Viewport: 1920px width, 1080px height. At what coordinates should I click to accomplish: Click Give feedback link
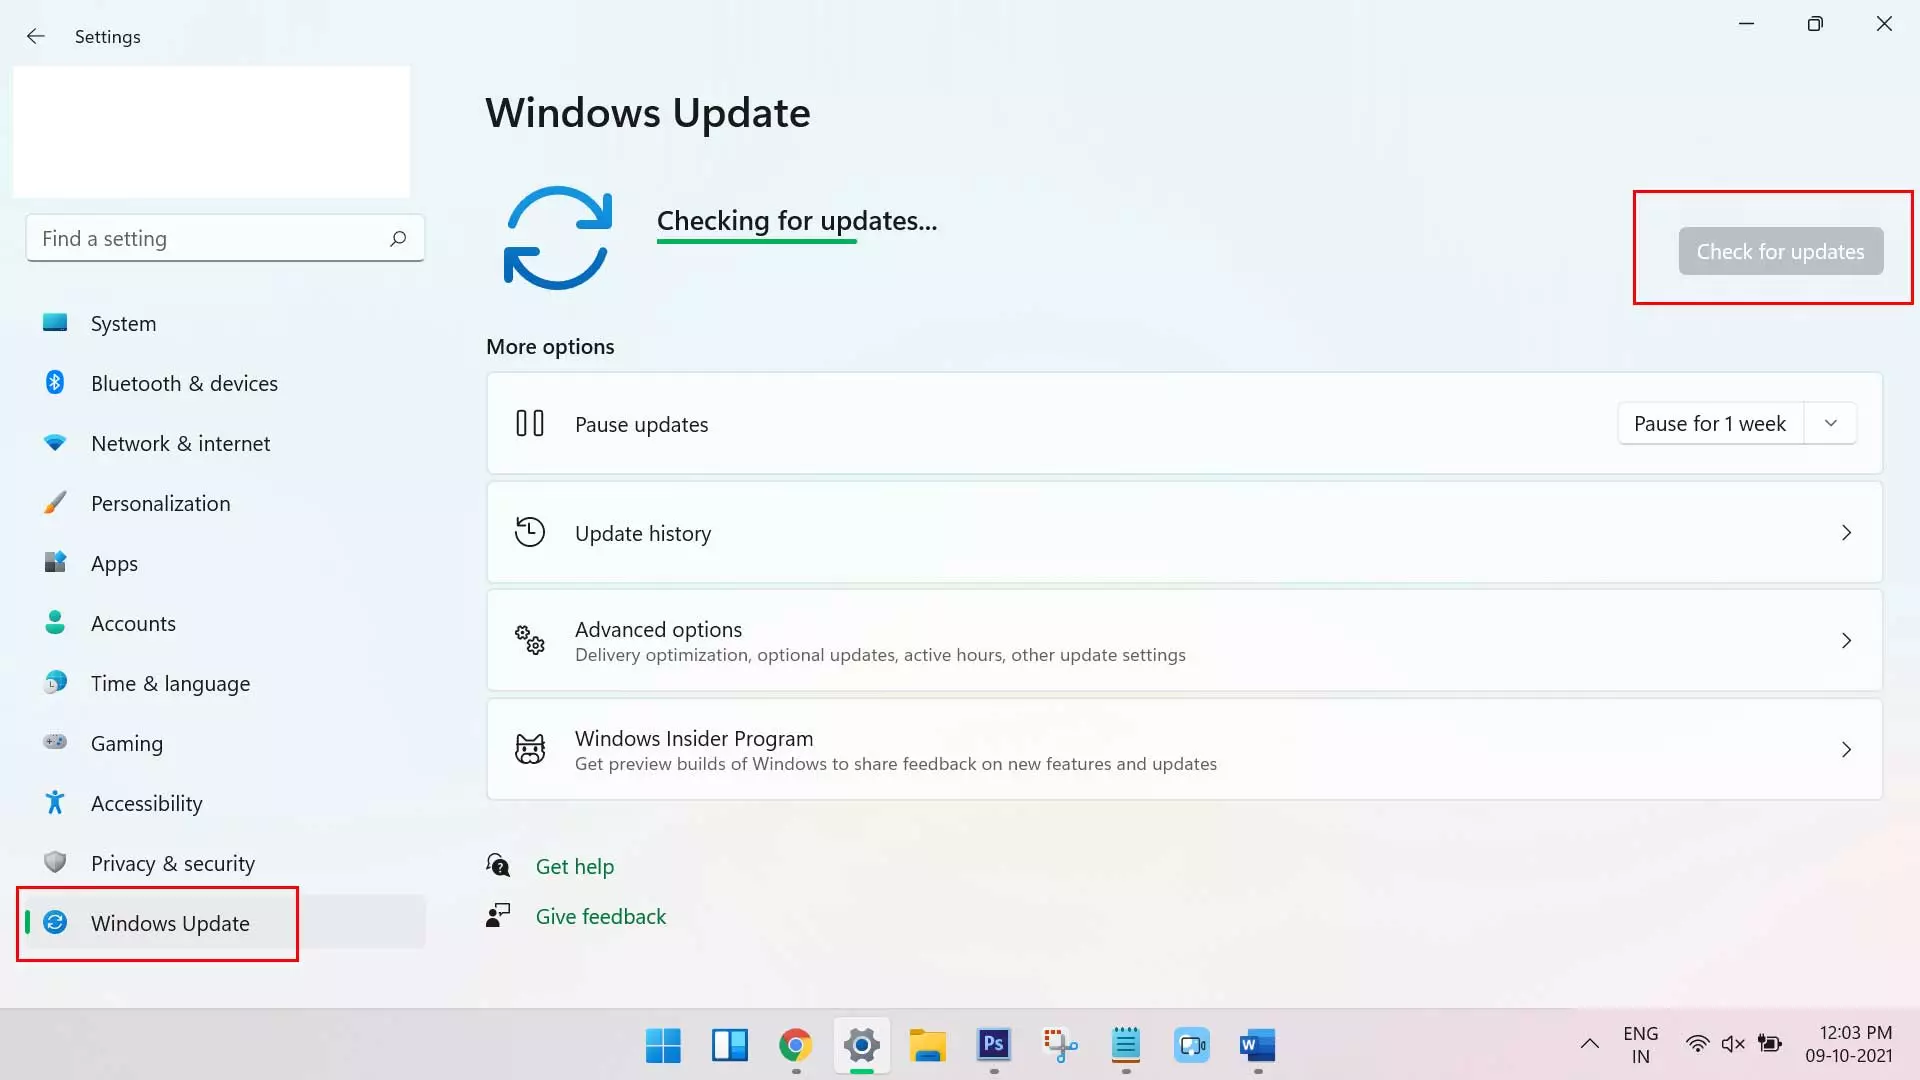click(x=600, y=914)
